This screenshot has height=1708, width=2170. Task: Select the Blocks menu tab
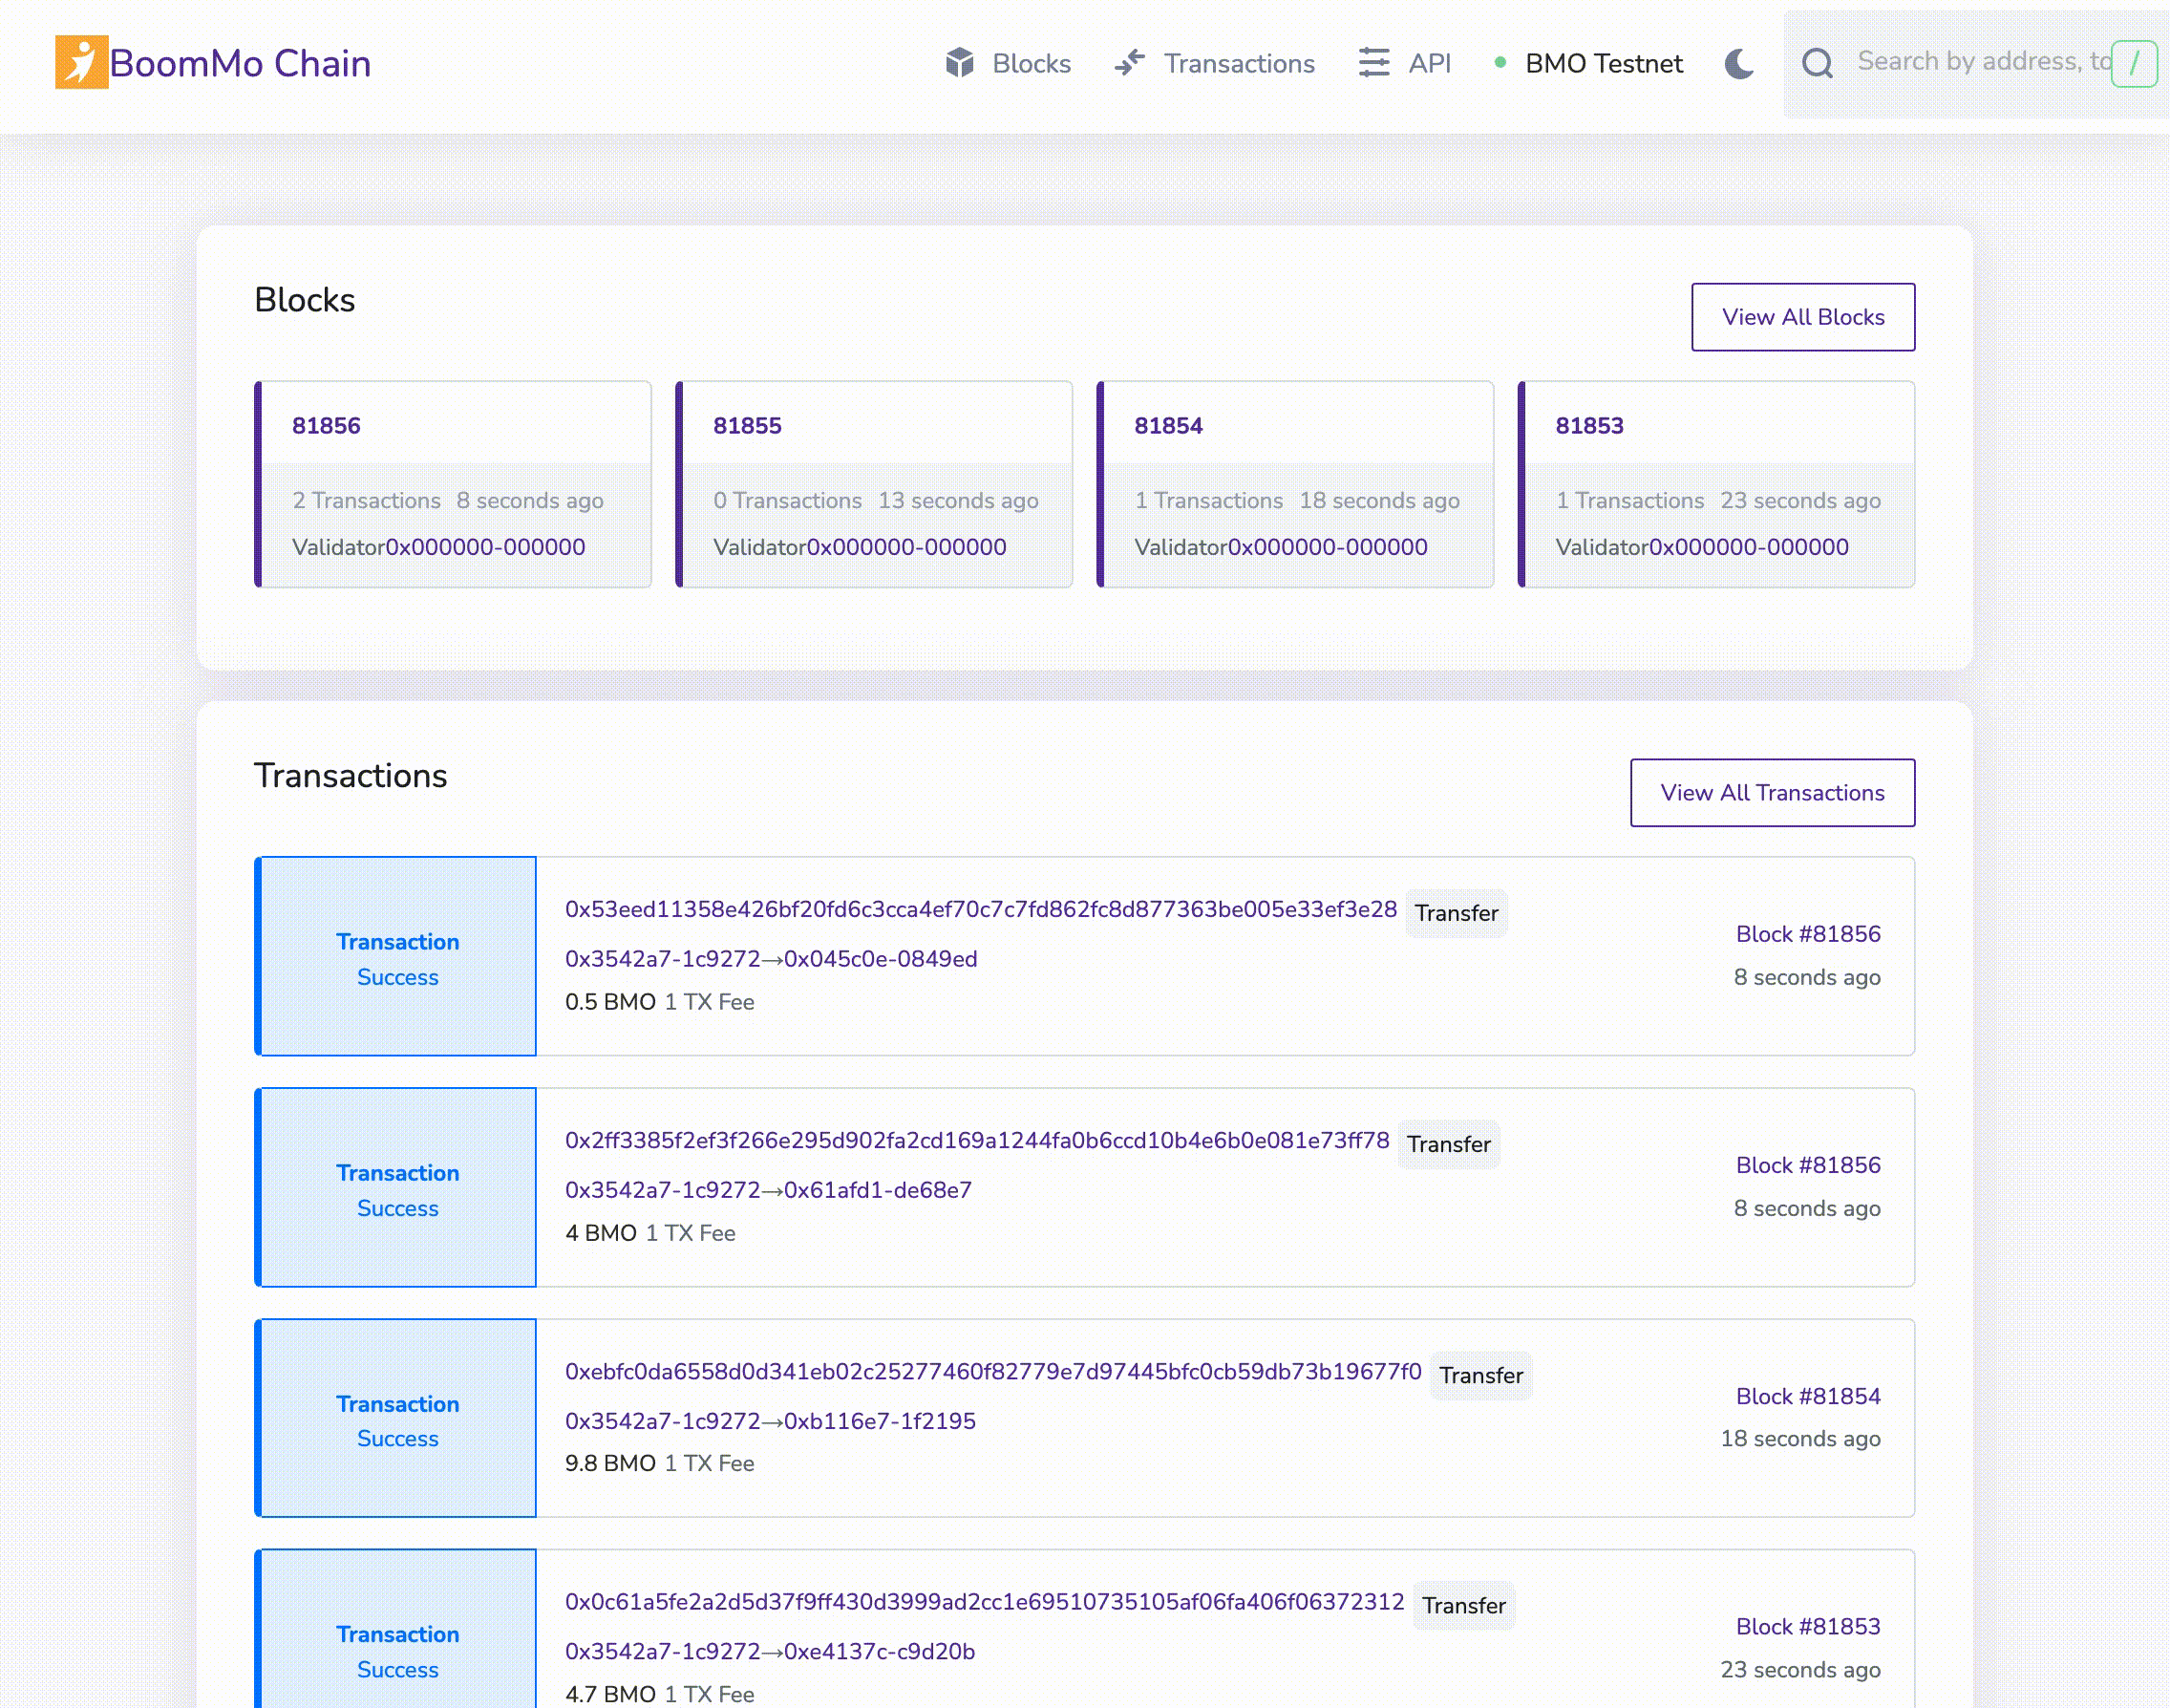1008,65
